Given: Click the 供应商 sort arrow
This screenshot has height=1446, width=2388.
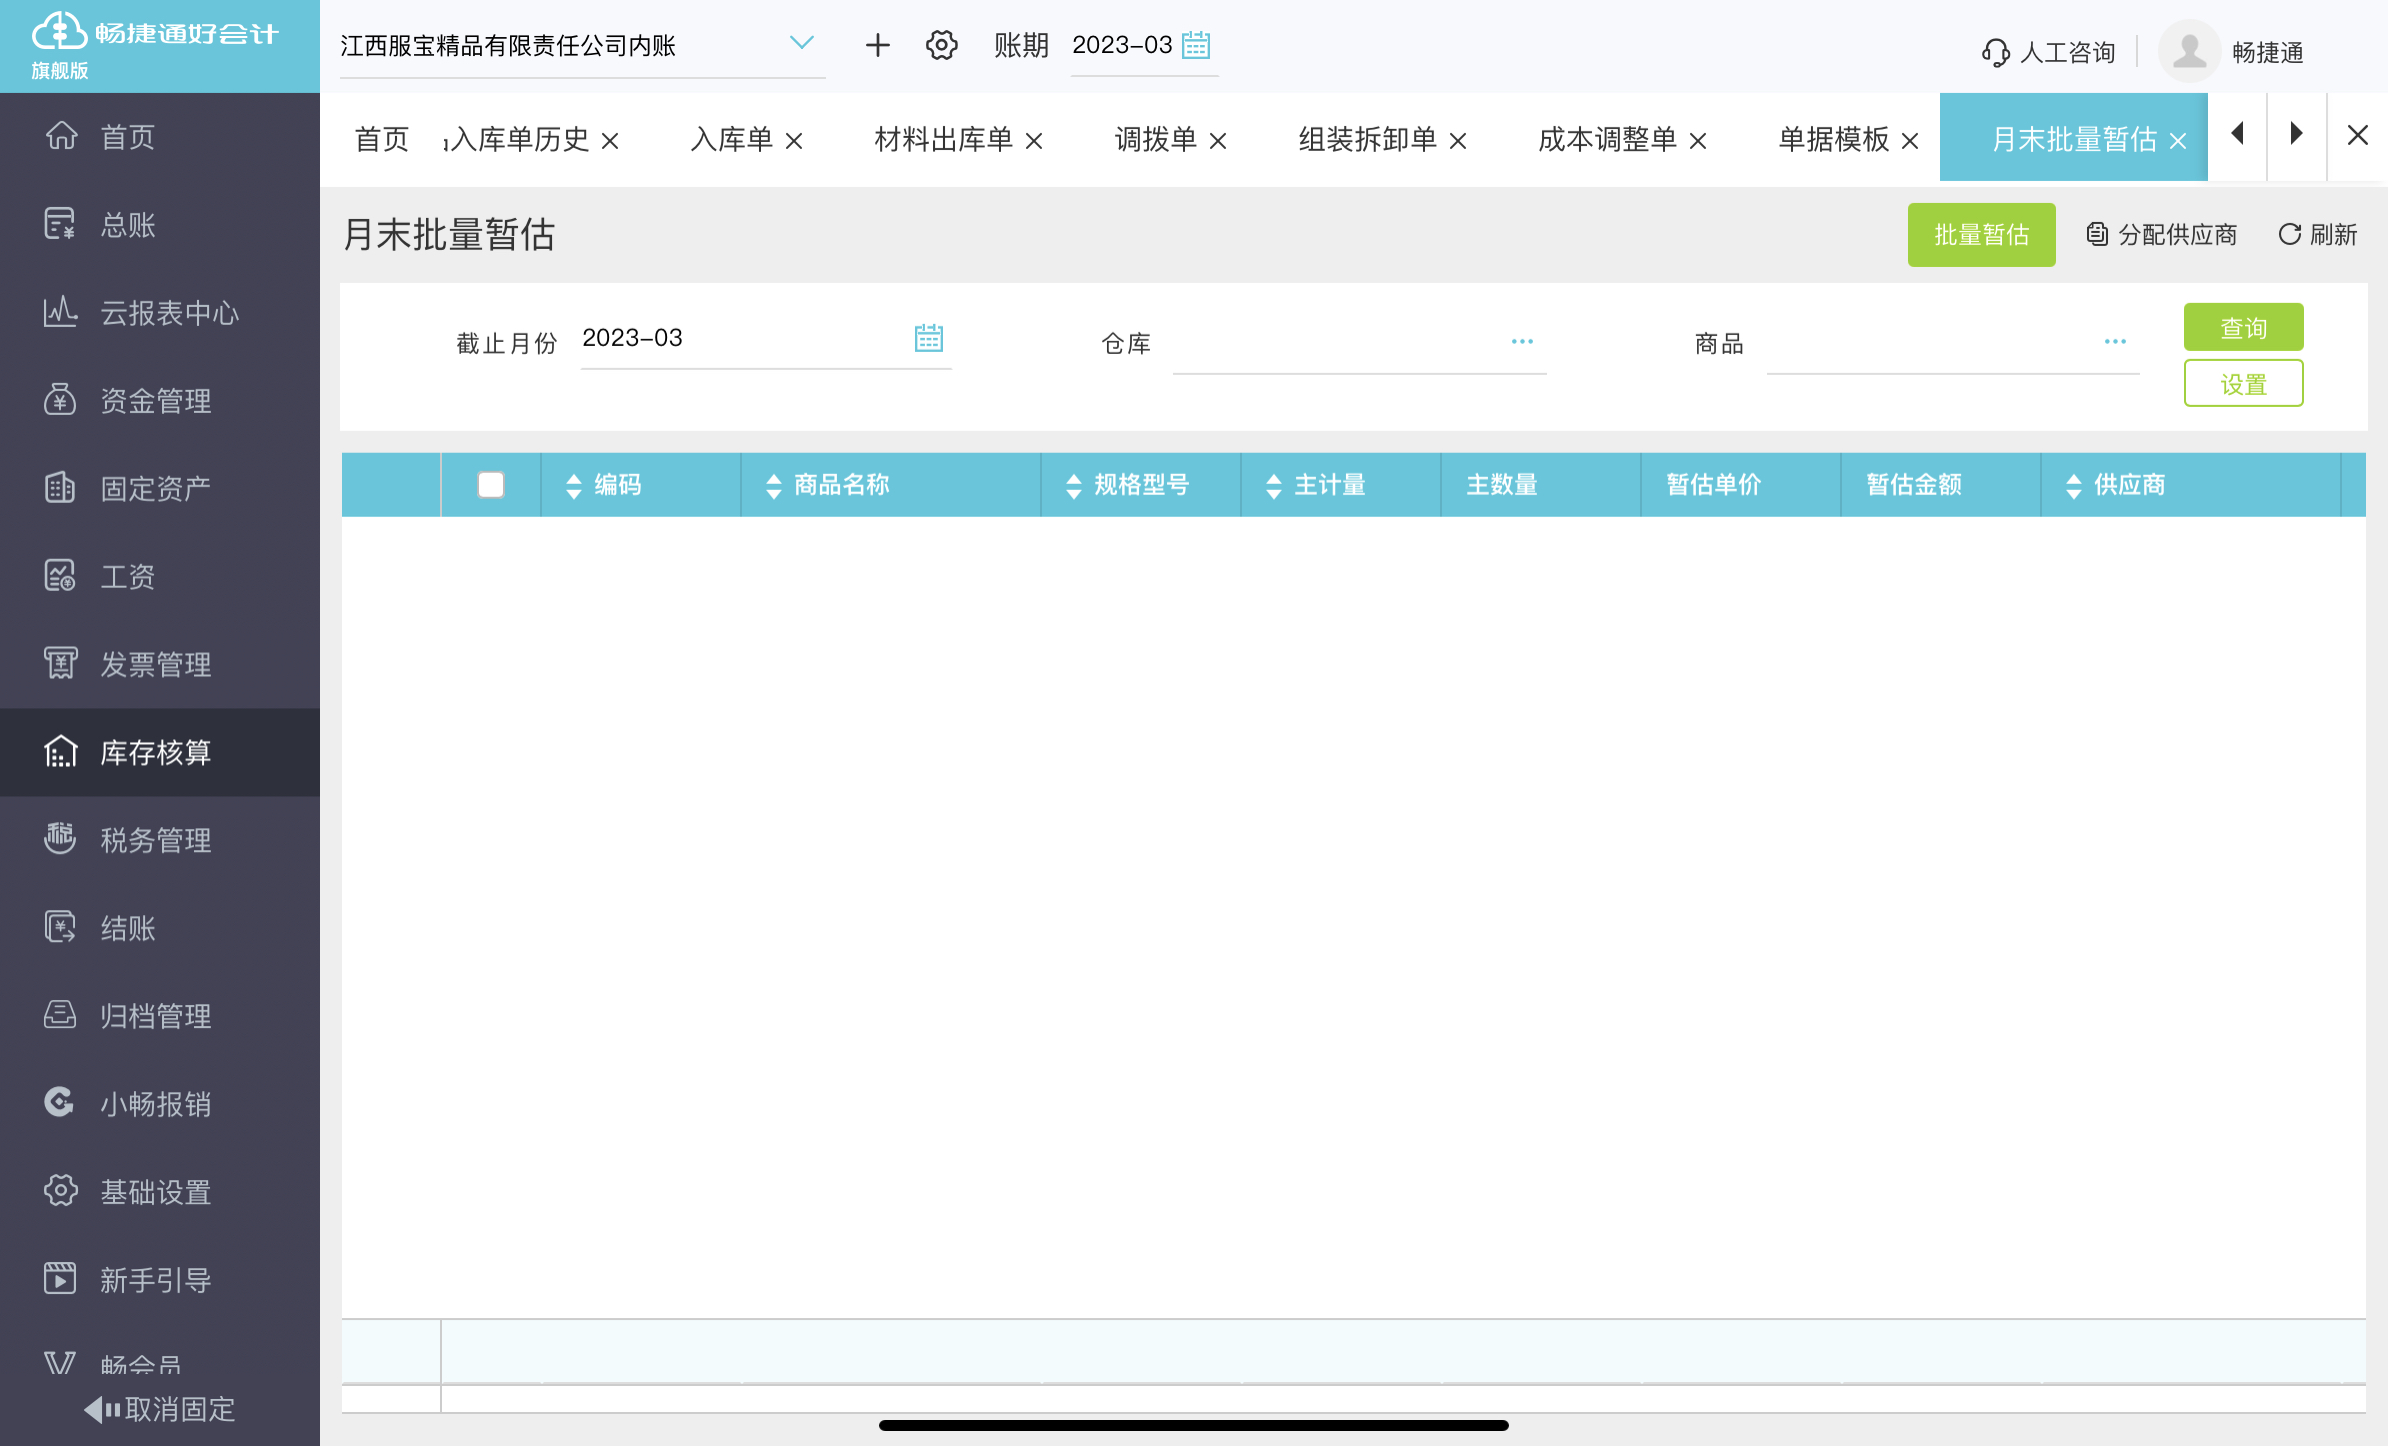Looking at the screenshot, I should [2071, 486].
